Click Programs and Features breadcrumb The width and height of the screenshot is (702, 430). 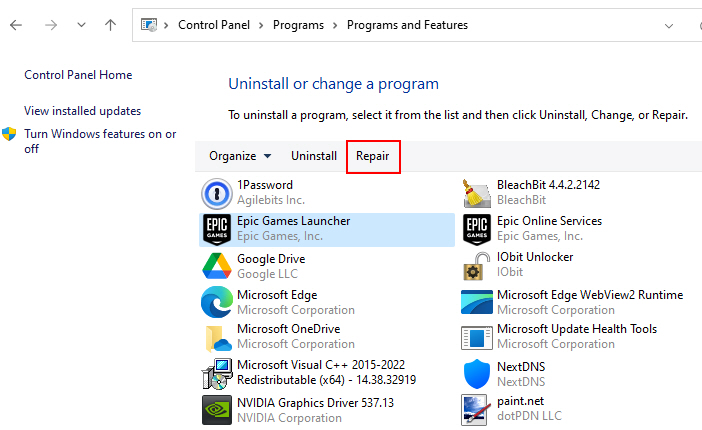407,25
